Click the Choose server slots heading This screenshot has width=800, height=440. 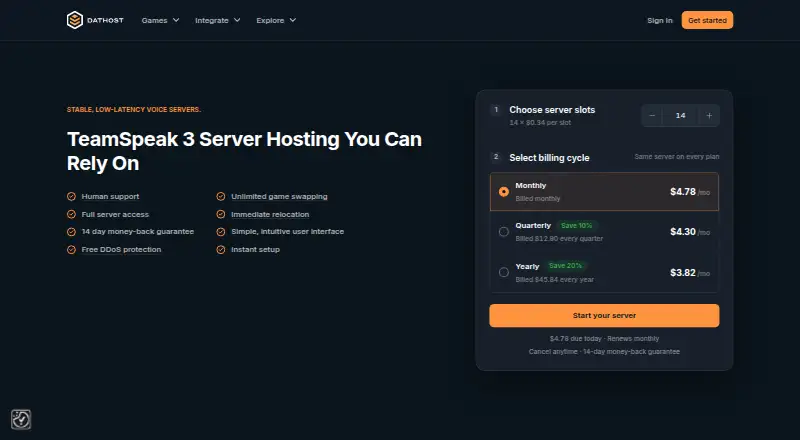point(552,110)
